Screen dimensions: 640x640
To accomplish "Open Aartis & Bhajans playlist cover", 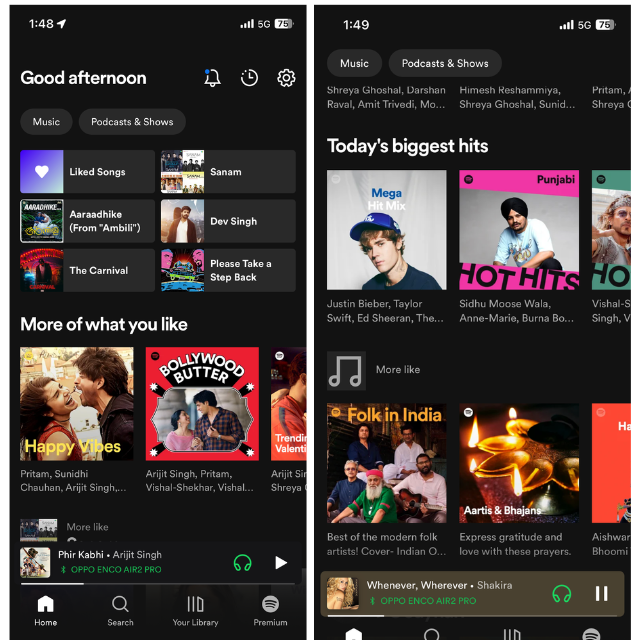I will (519, 463).
